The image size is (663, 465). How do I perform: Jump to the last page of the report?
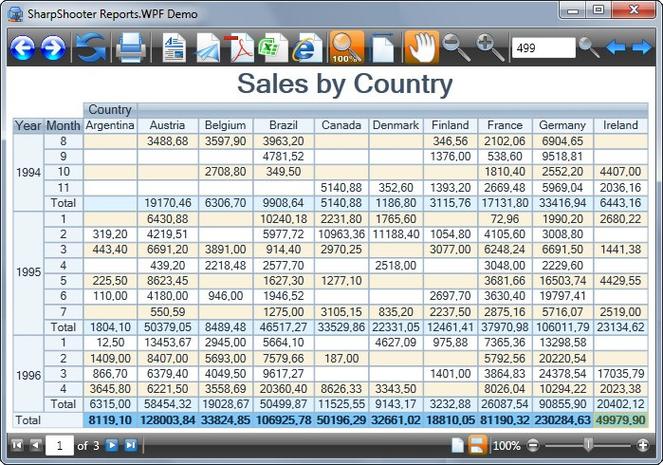click(130, 445)
